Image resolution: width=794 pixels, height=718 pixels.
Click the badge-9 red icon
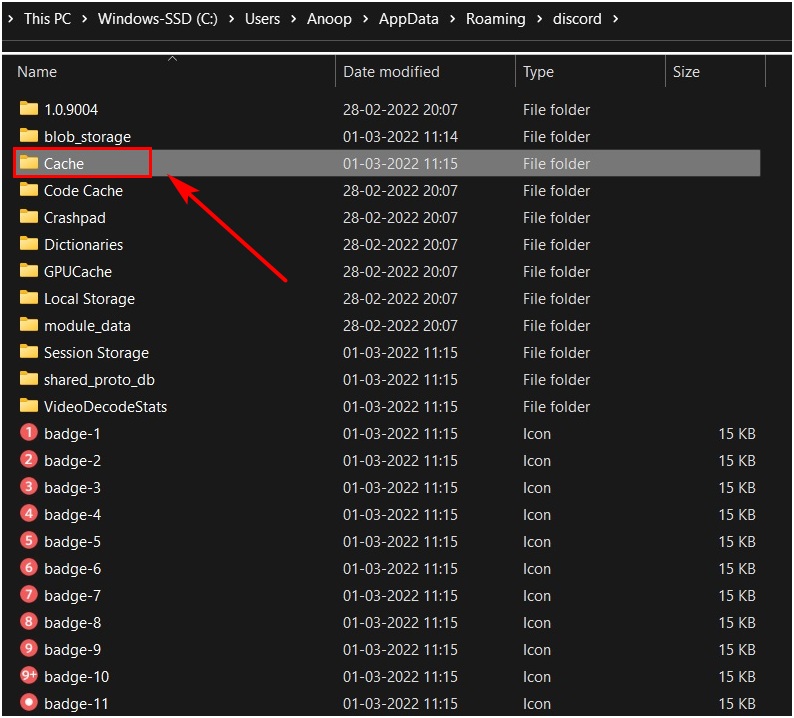click(29, 648)
